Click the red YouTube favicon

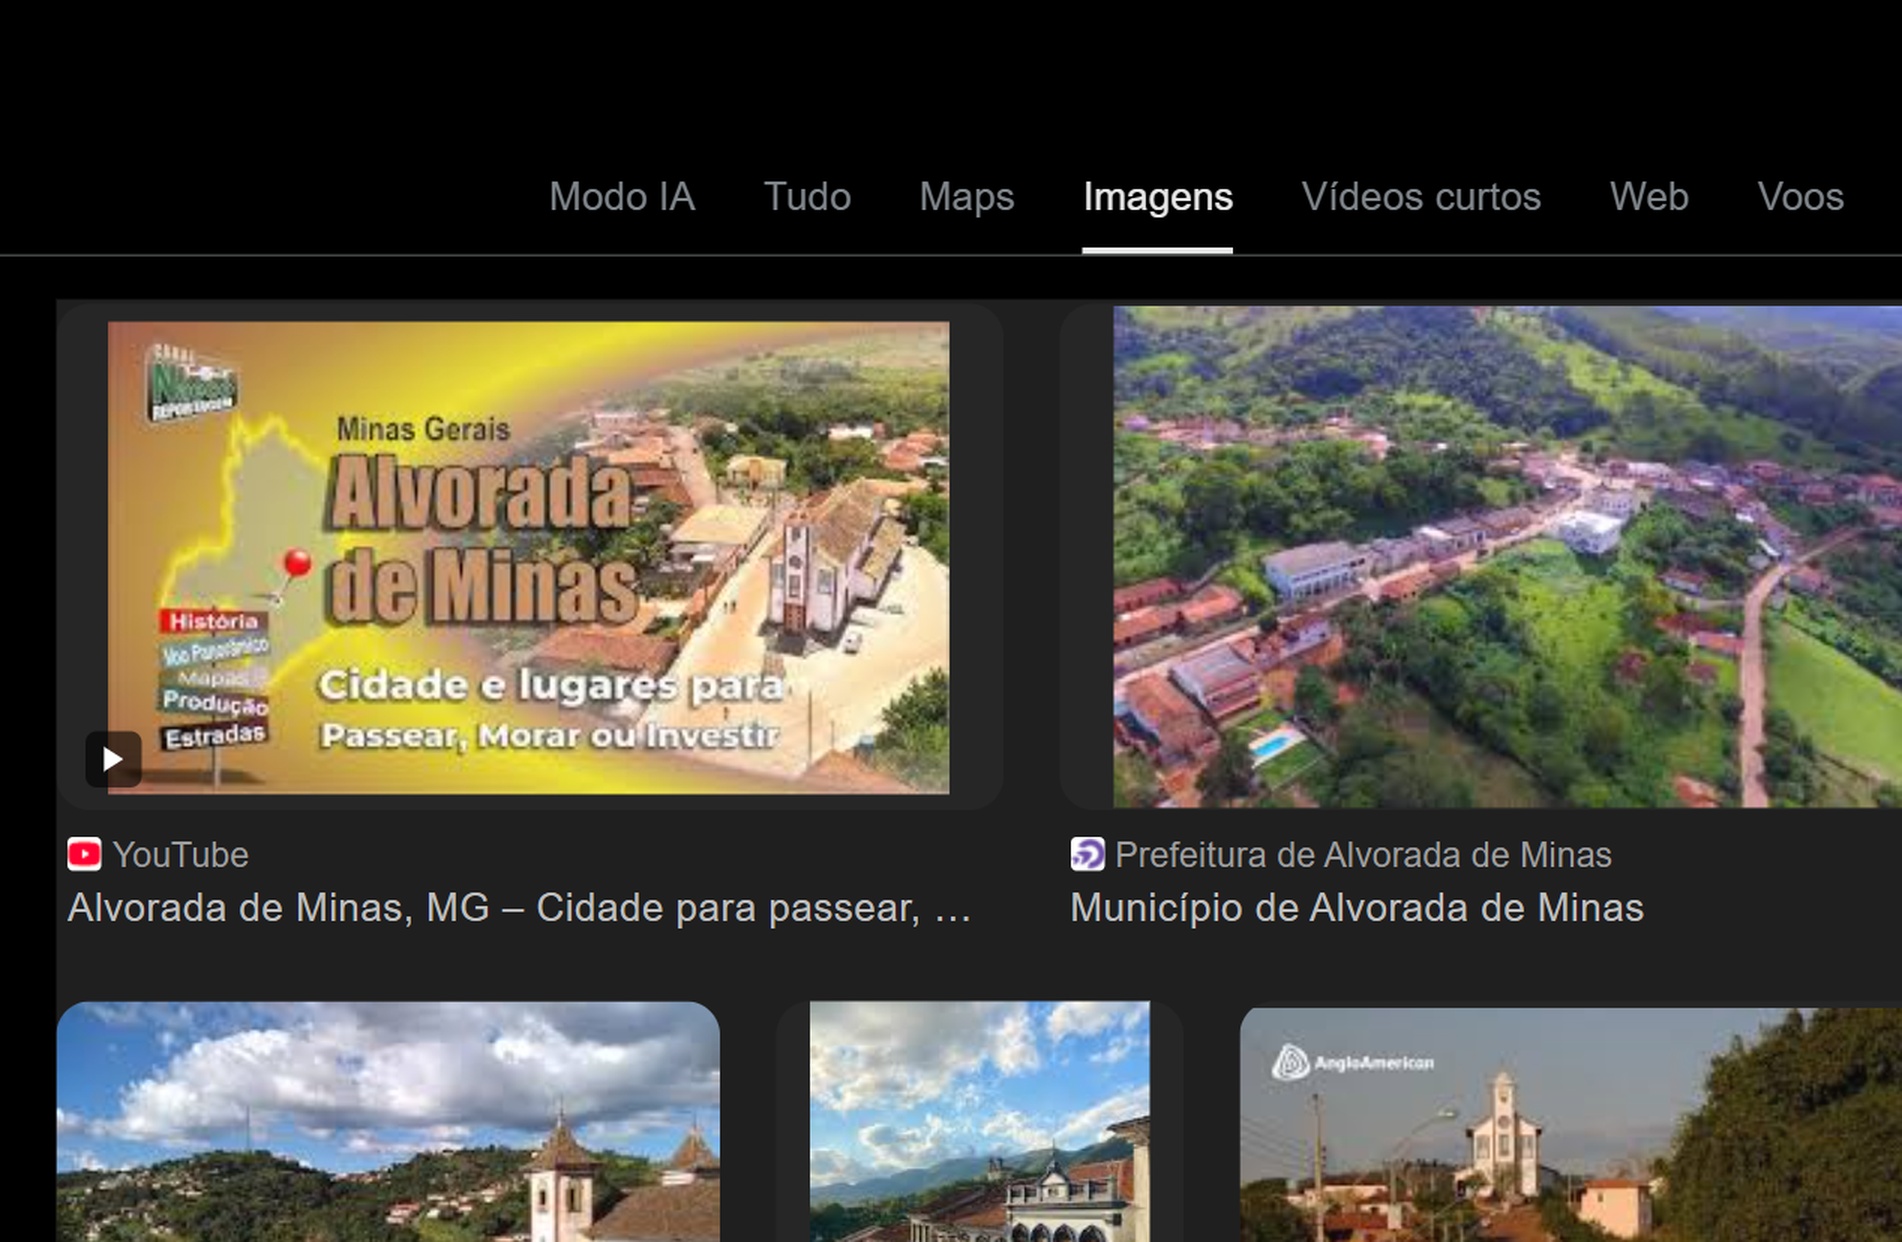[x=84, y=855]
